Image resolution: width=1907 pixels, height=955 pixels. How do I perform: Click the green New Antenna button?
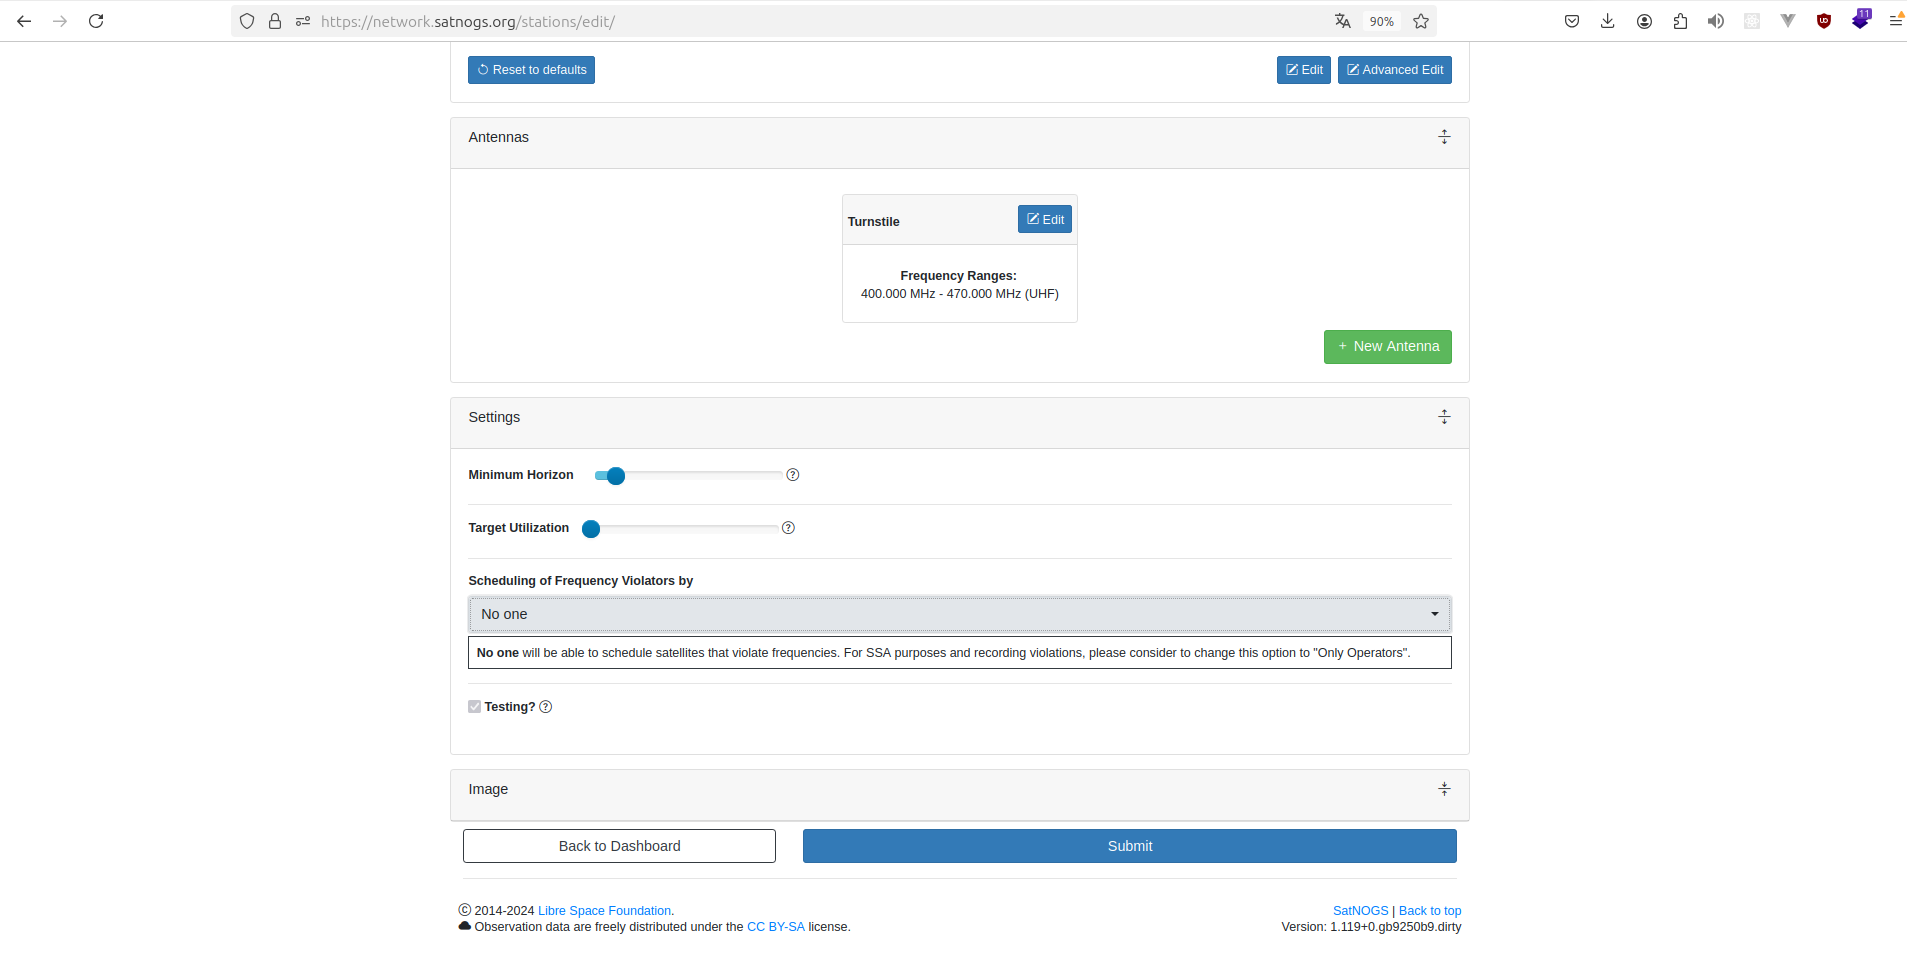(1387, 347)
